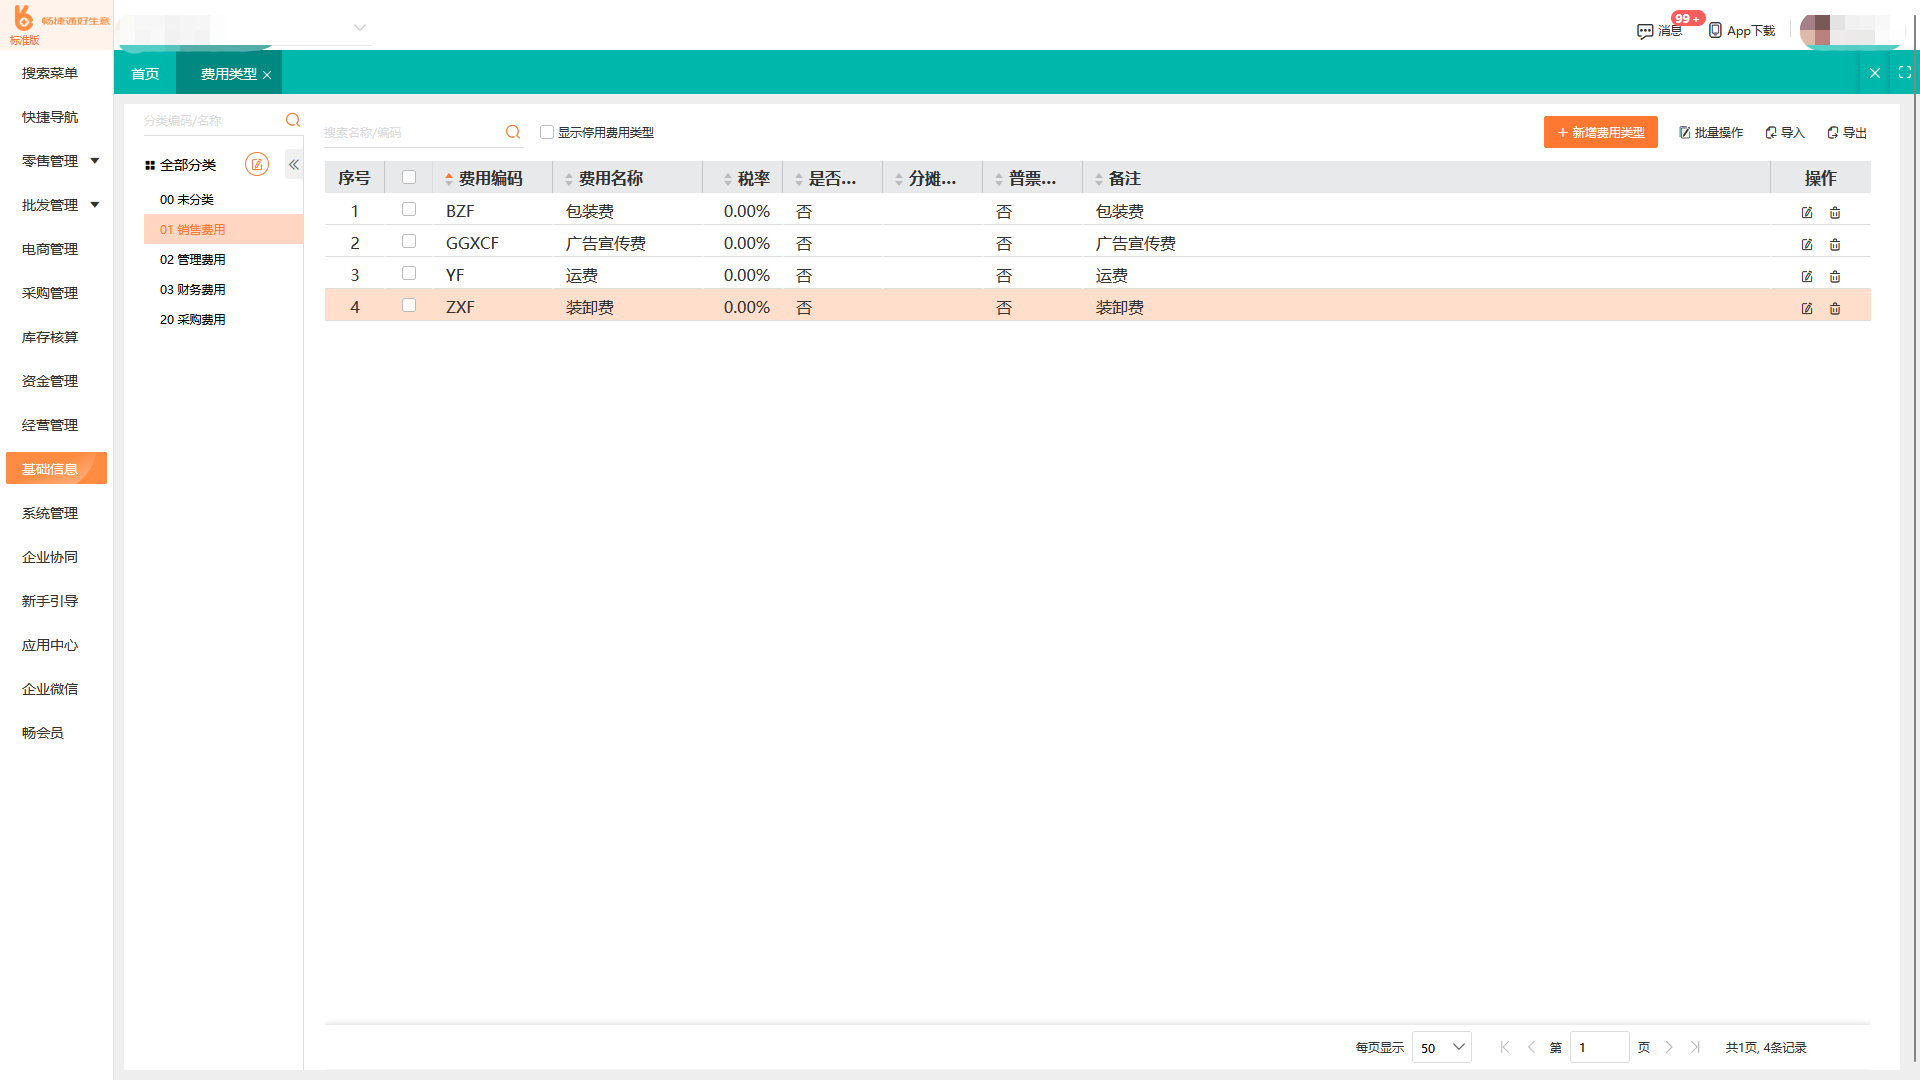Toggle 显示停用费用类型 checkbox
The width and height of the screenshot is (1920, 1080).
(x=546, y=132)
